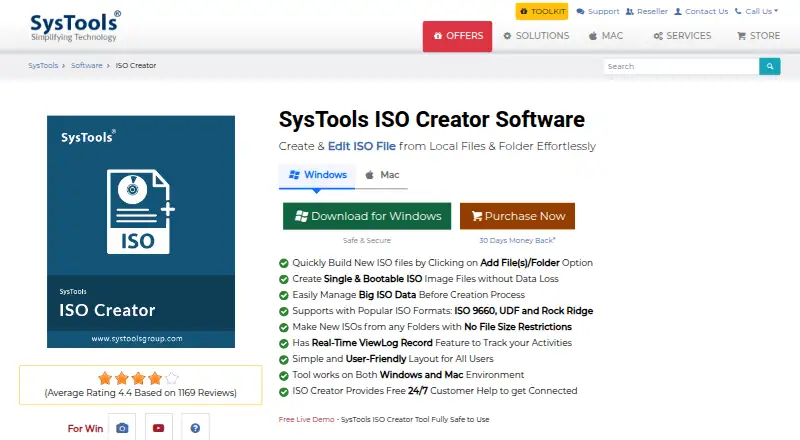Click the Contact Us person icon
Viewport: 800px width, 440px height.
tap(678, 11)
